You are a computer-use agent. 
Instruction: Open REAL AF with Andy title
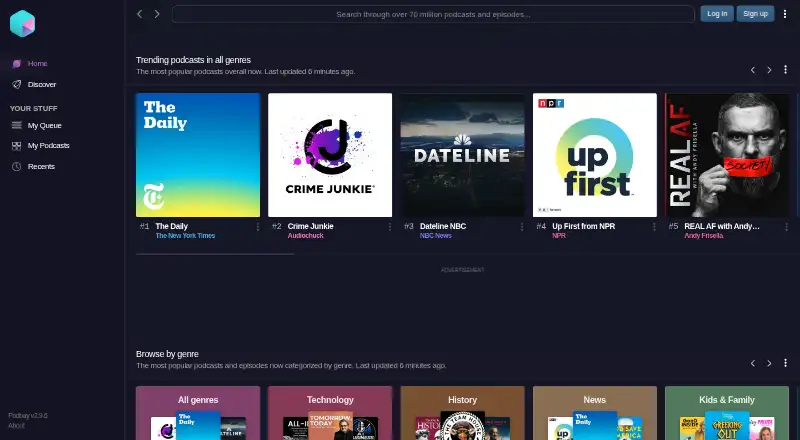[x=722, y=226]
